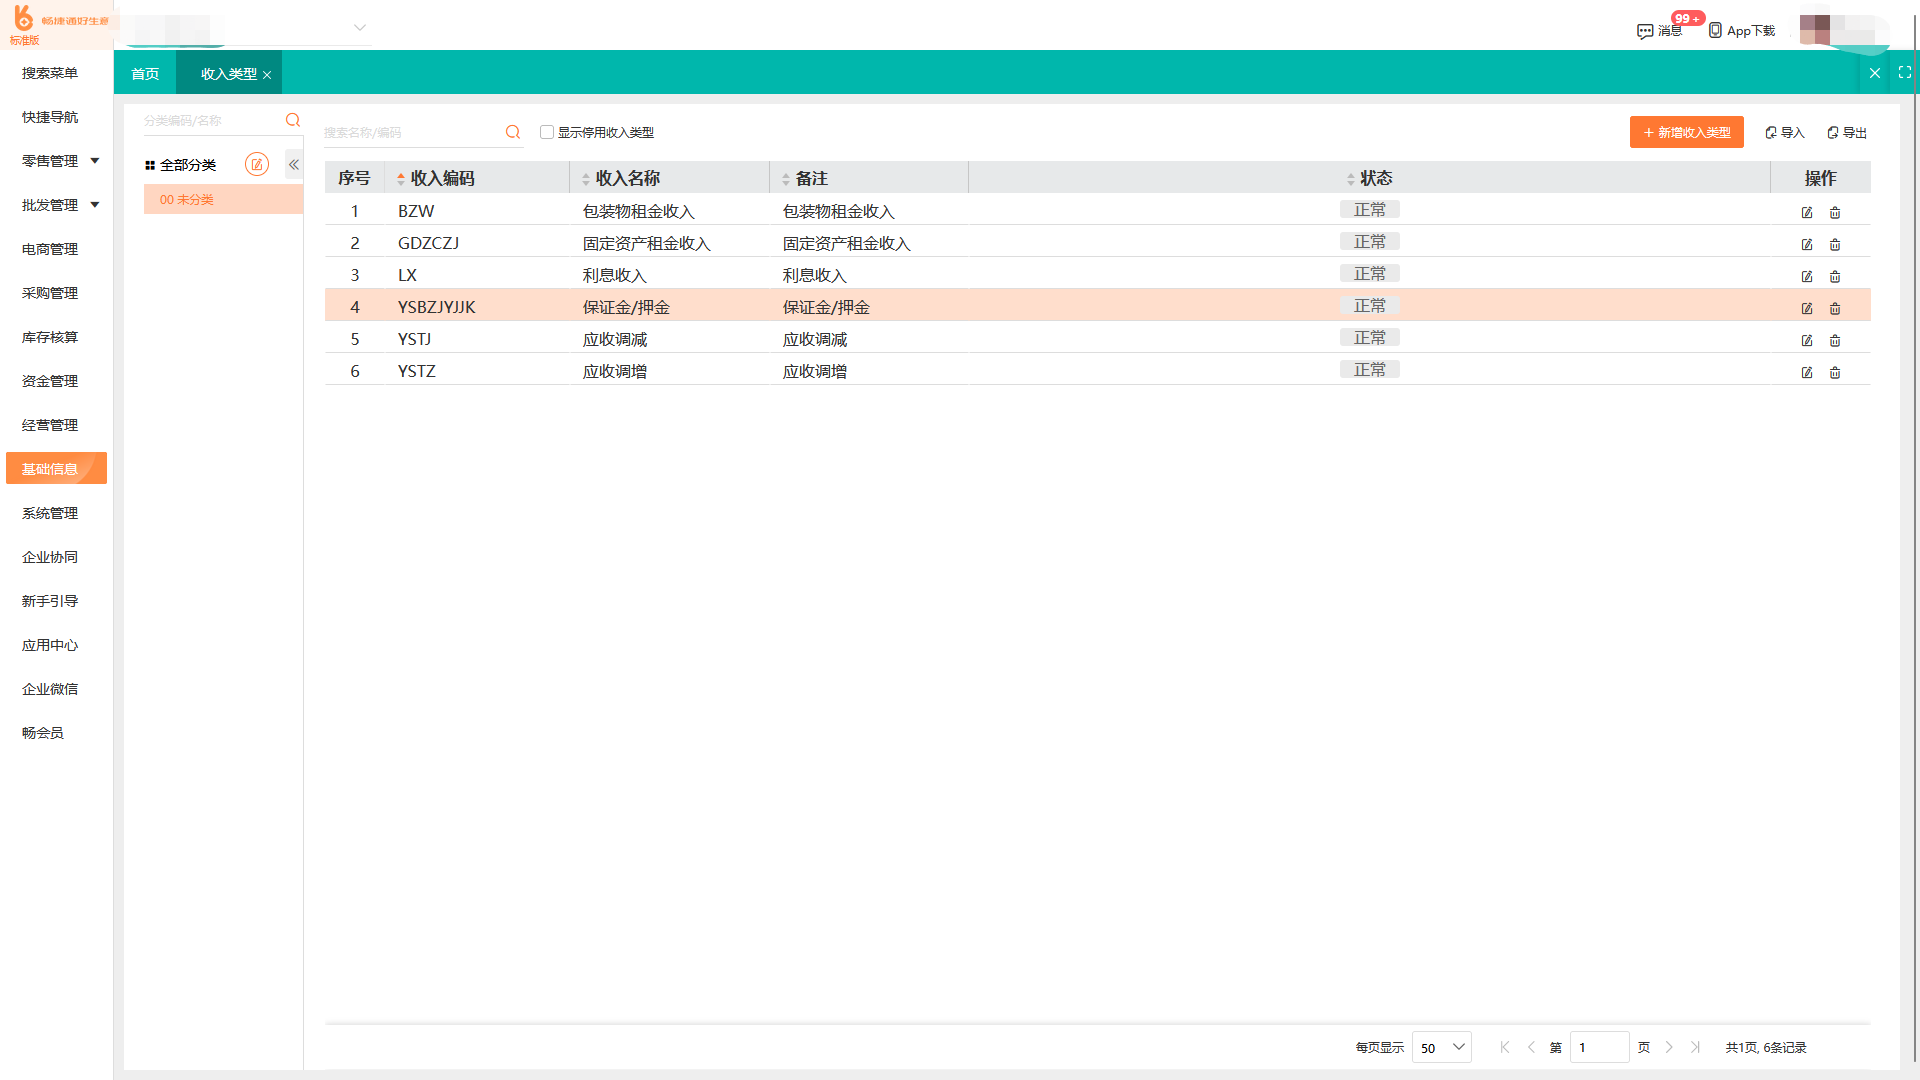This screenshot has width=1920, height=1080.
Task: Click the import icon
Action: (x=1784, y=132)
